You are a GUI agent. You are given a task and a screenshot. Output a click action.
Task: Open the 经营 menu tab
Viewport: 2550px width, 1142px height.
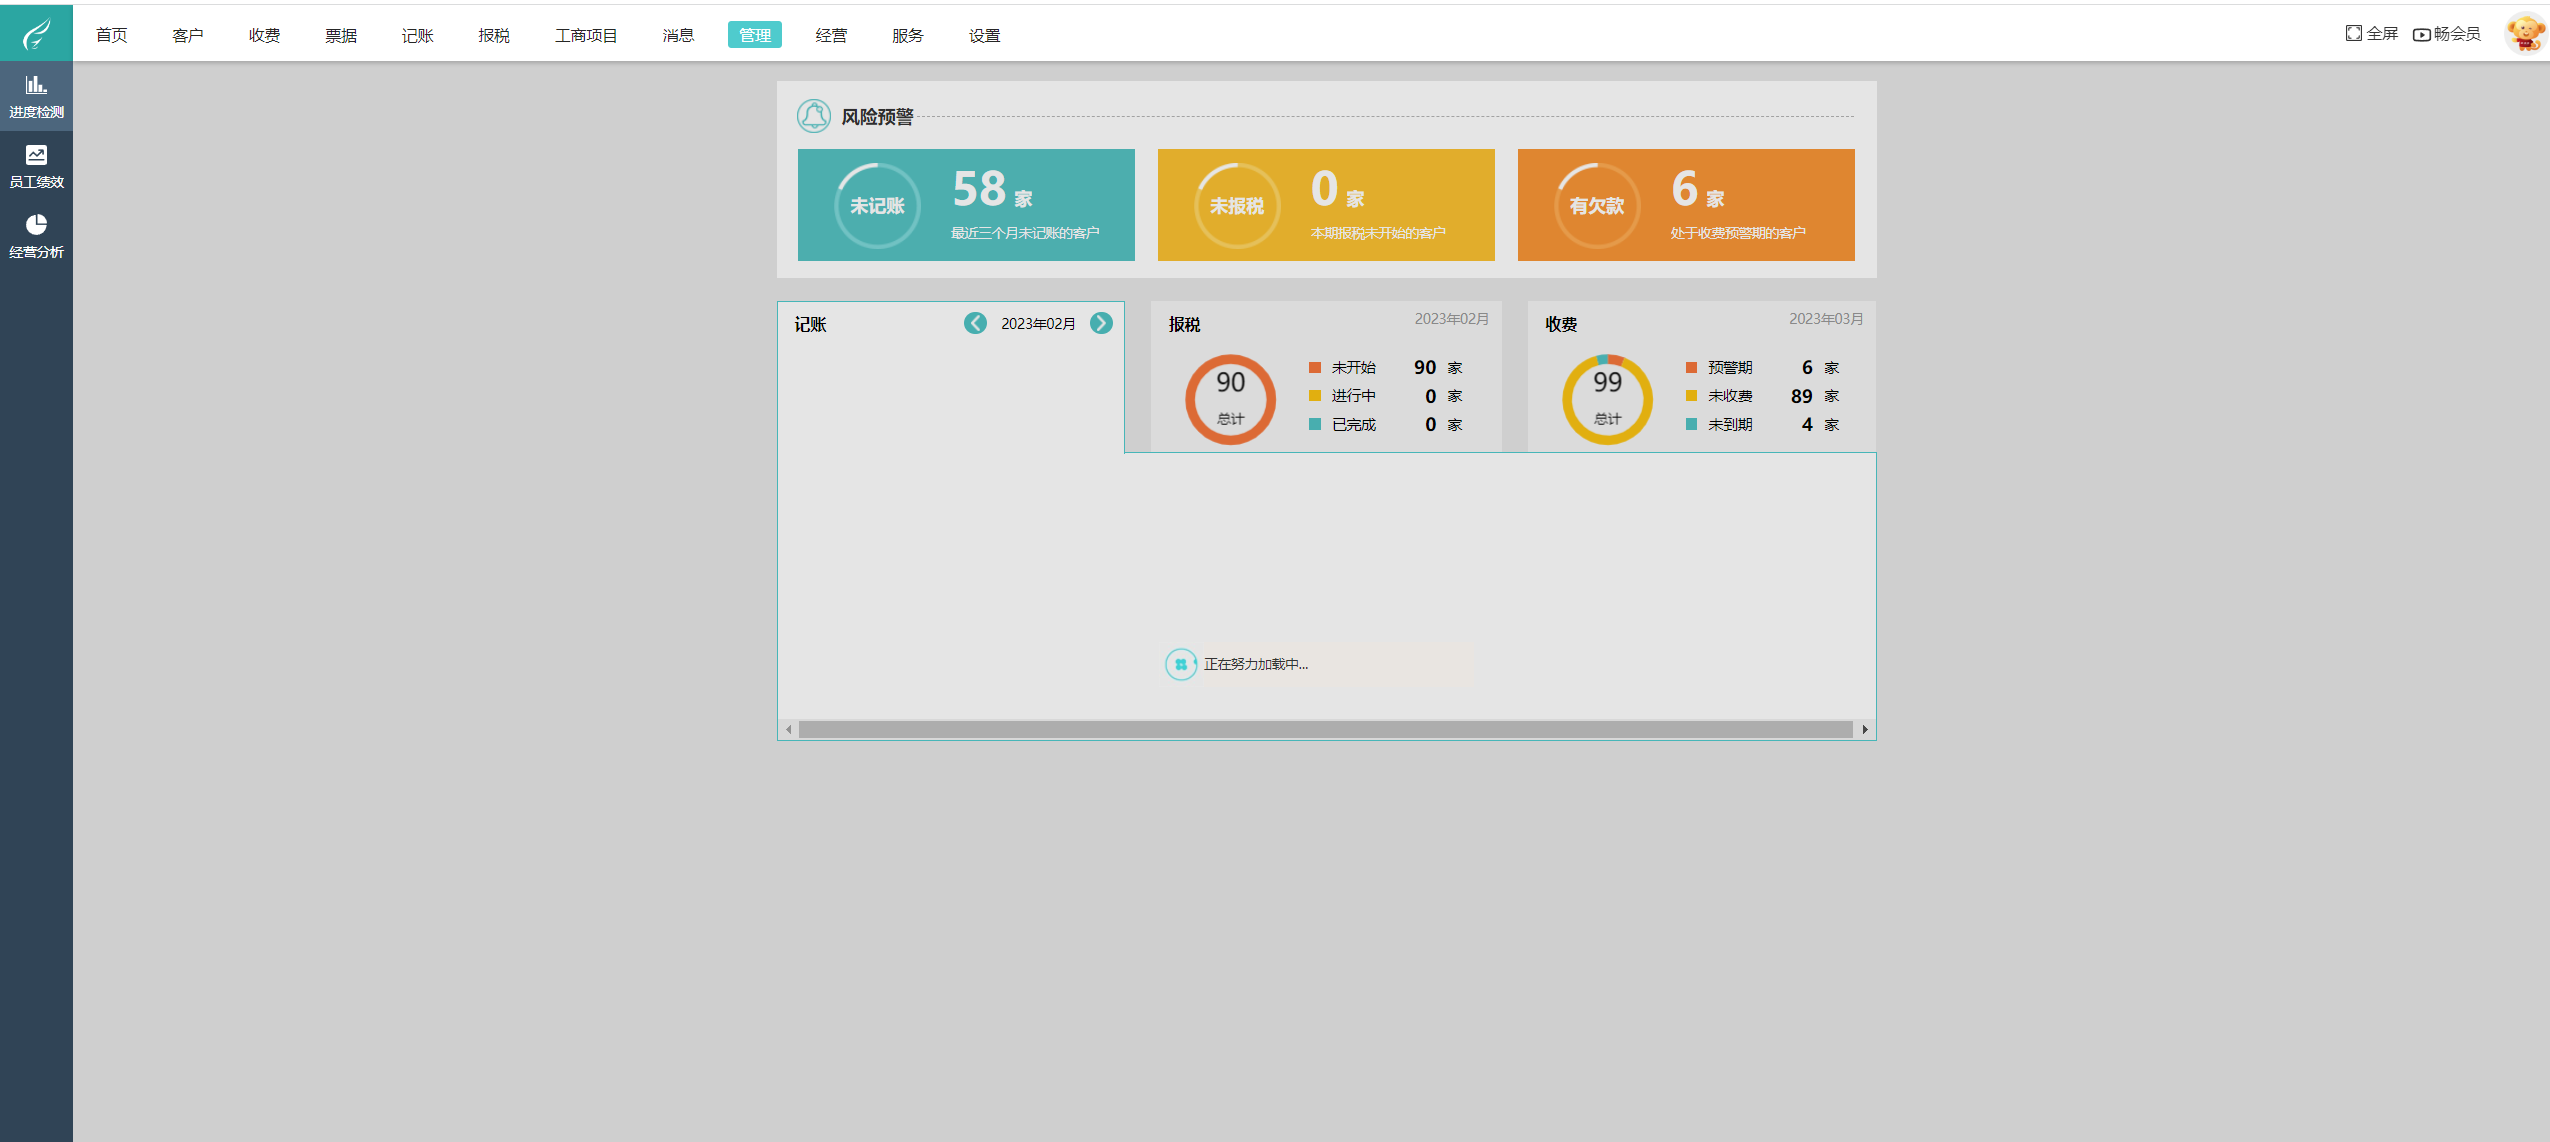(x=831, y=34)
